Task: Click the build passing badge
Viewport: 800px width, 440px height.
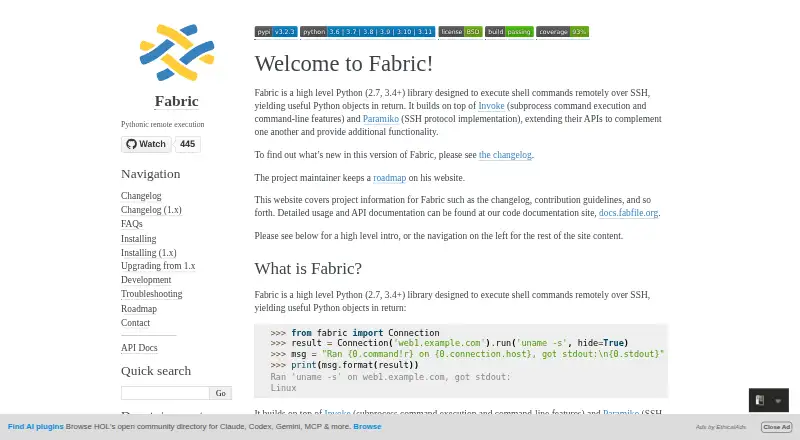Action: 509,32
